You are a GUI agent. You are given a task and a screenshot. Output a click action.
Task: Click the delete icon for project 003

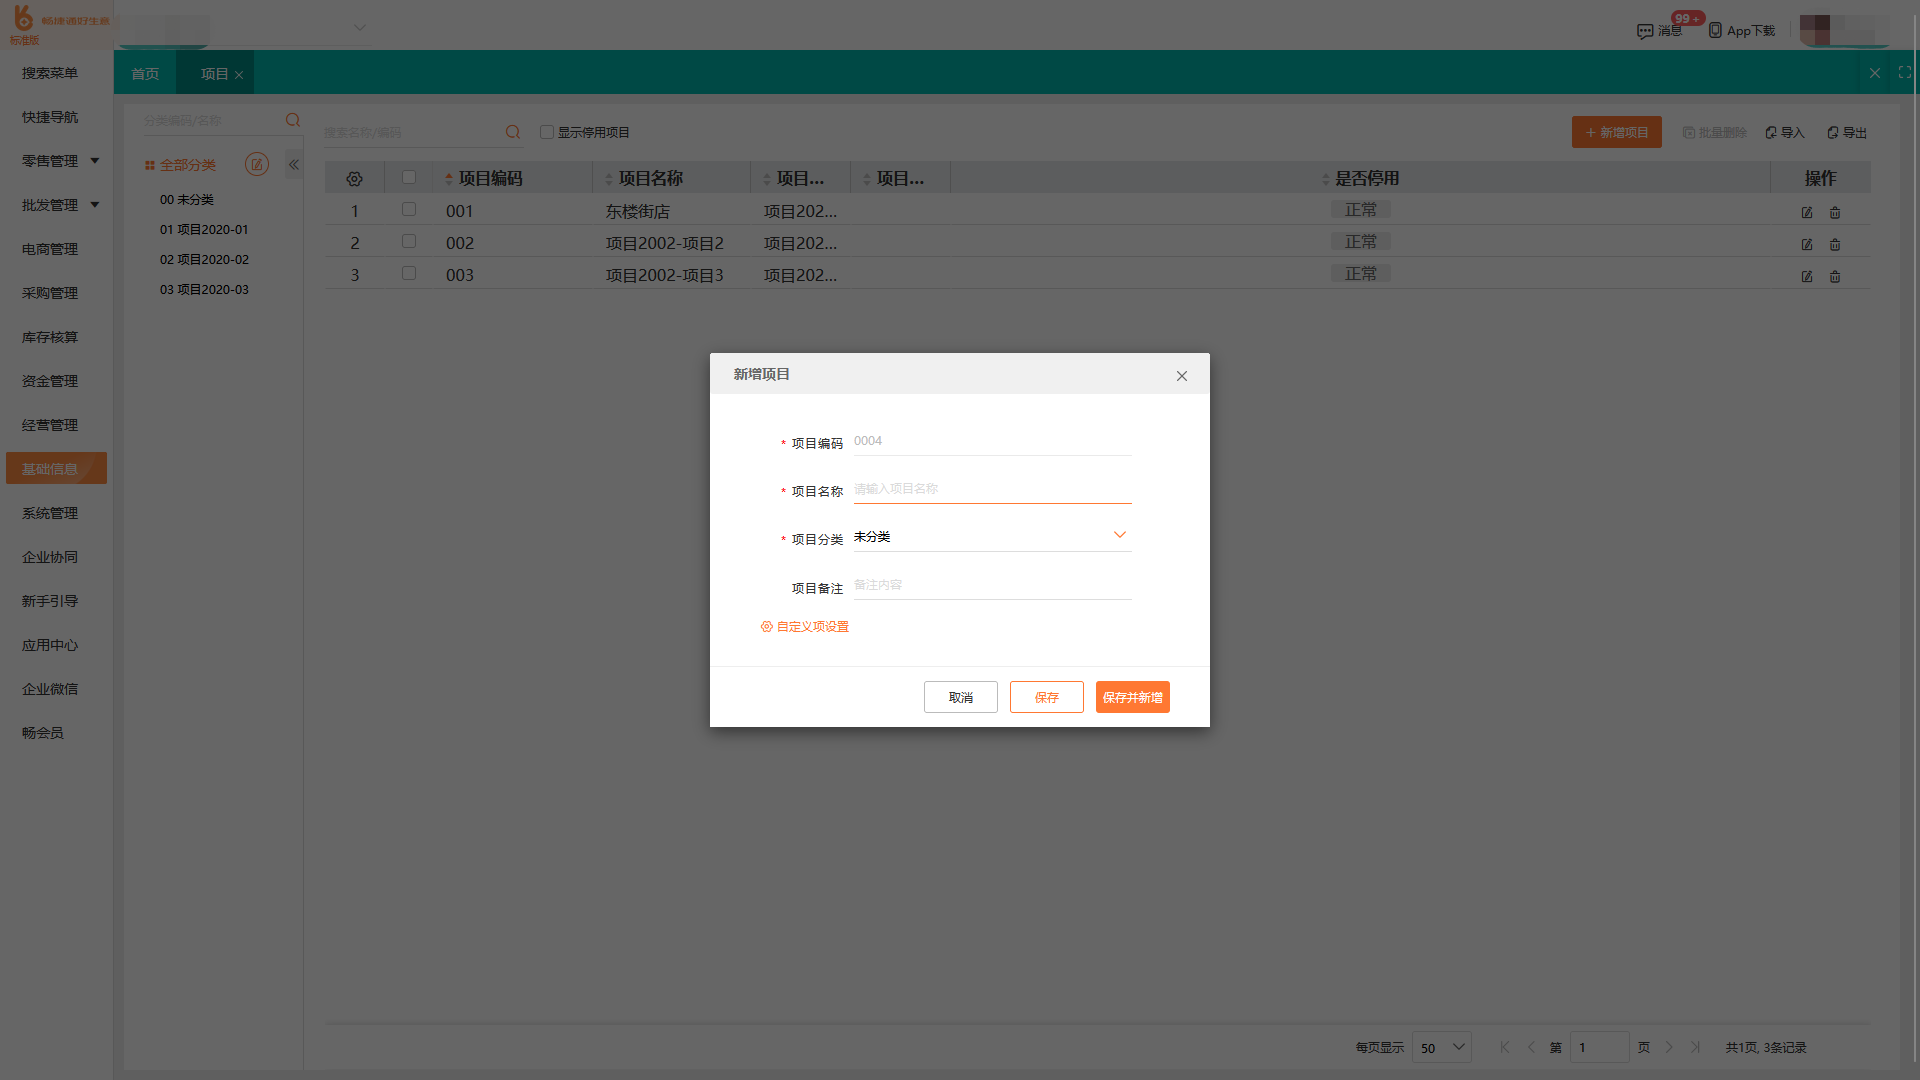click(x=1836, y=274)
